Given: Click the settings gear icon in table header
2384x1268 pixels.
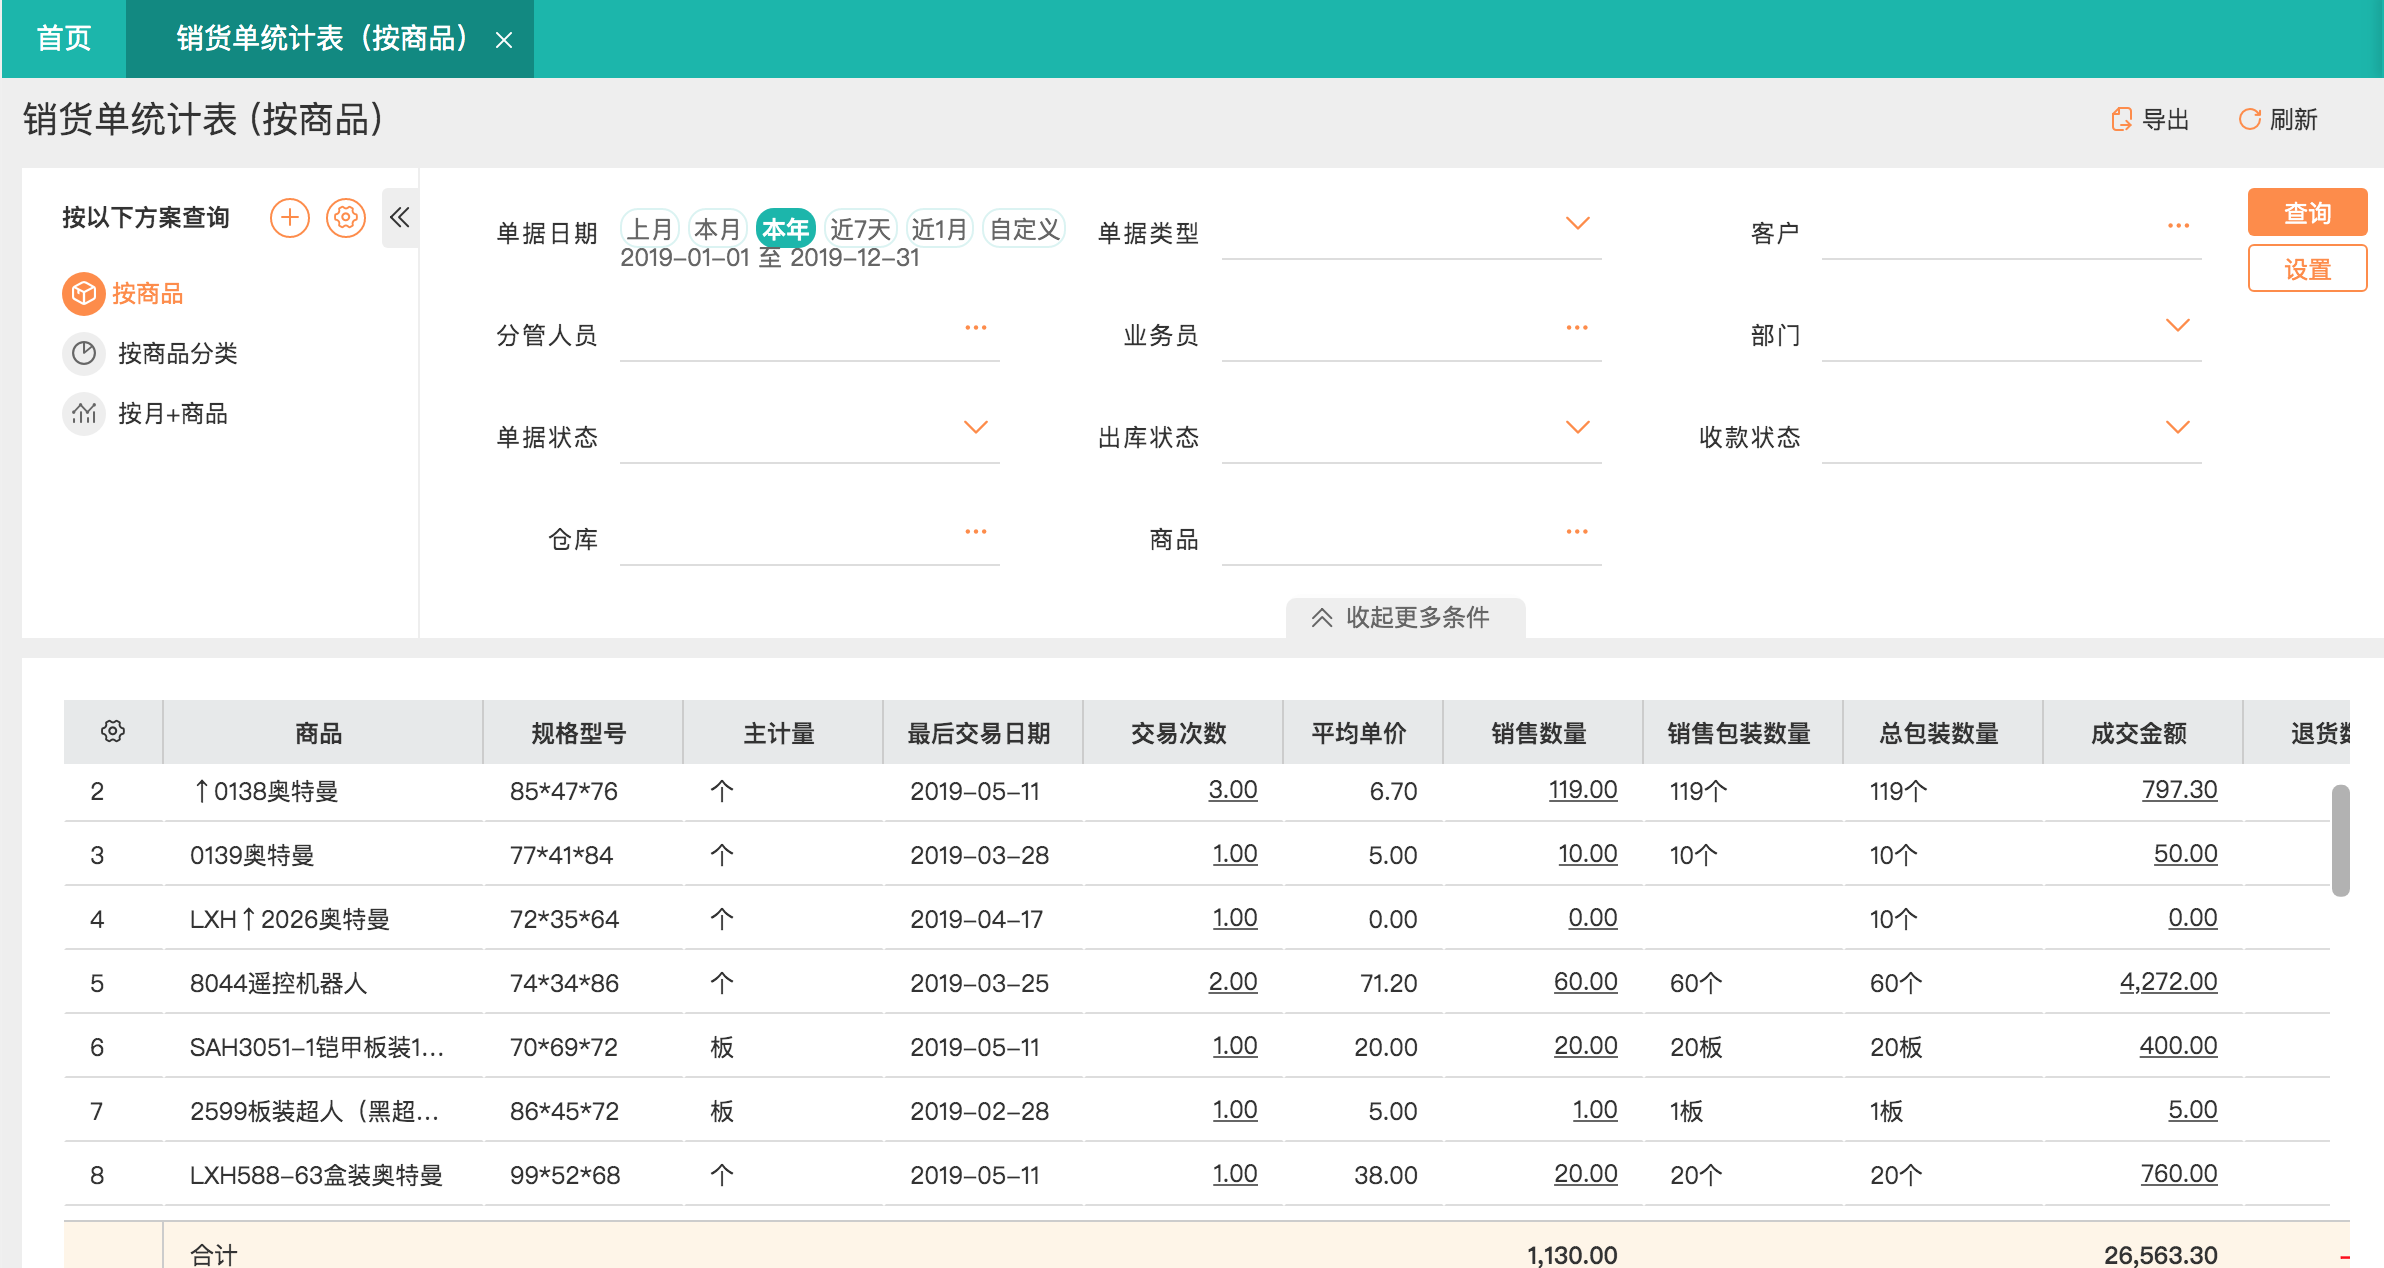Looking at the screenshot, I should point(110,730).
